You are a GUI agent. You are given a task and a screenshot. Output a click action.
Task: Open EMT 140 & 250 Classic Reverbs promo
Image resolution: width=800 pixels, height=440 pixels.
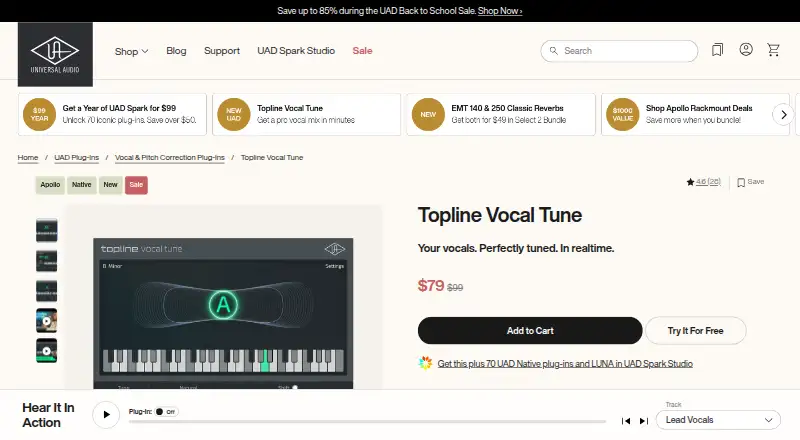pos(501,114)
